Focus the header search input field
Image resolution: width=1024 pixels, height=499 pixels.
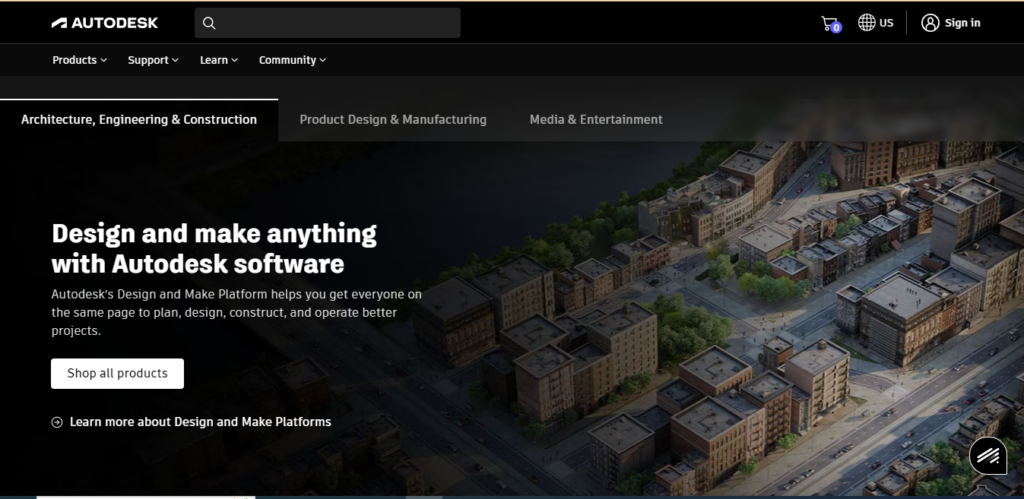coord(328,23)
